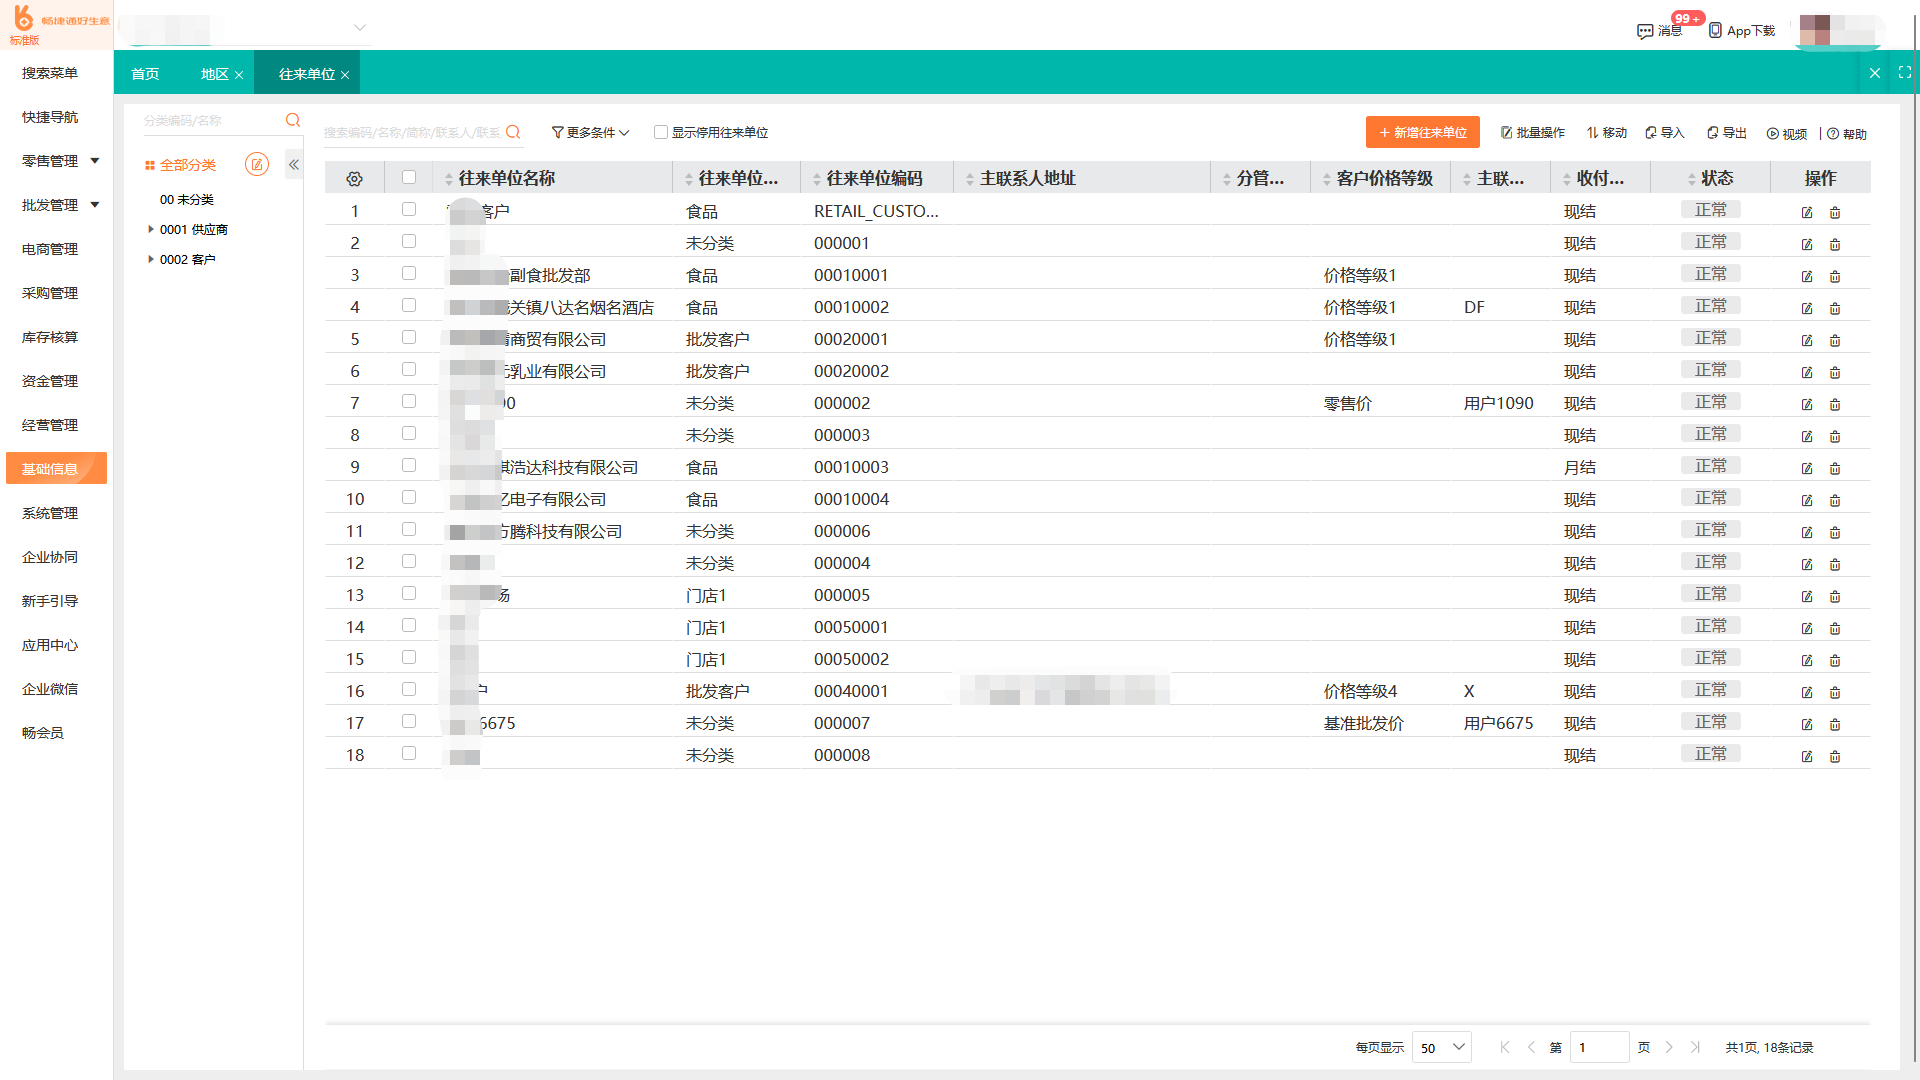Expand 0001 供应商 tree item
Image resolution: width=1920 pixels, height=1080 pixels.
(152, 229)
